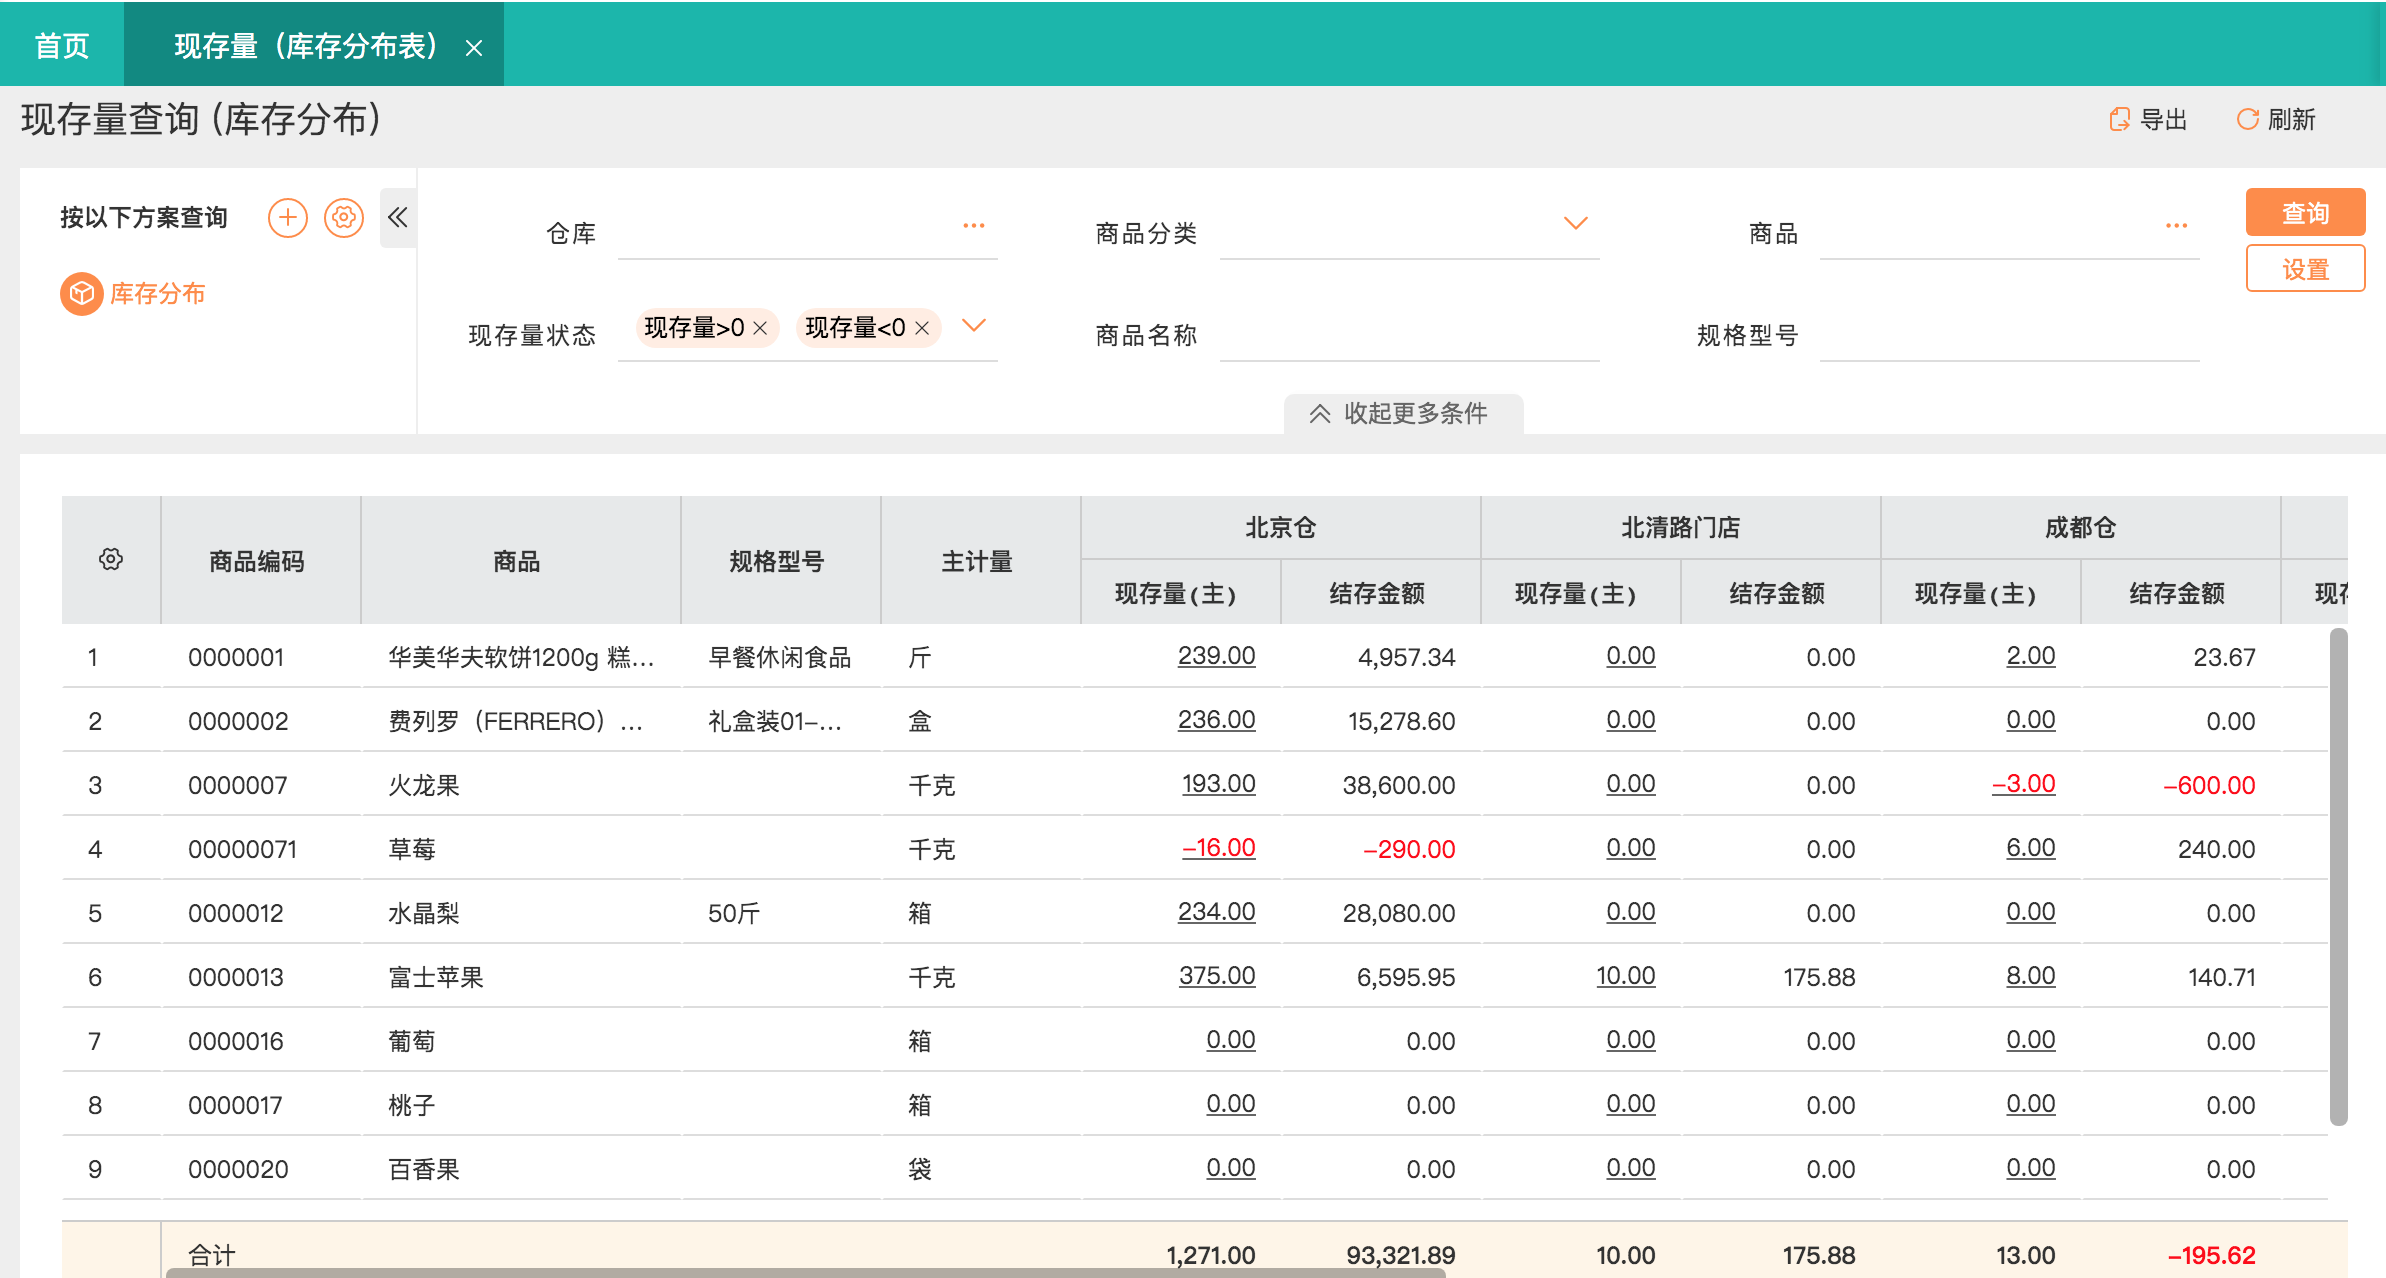This screenshot has height=1278, width=2386.
Task: Click the settings gear icon in table header
Action: [x=112, y=559]
